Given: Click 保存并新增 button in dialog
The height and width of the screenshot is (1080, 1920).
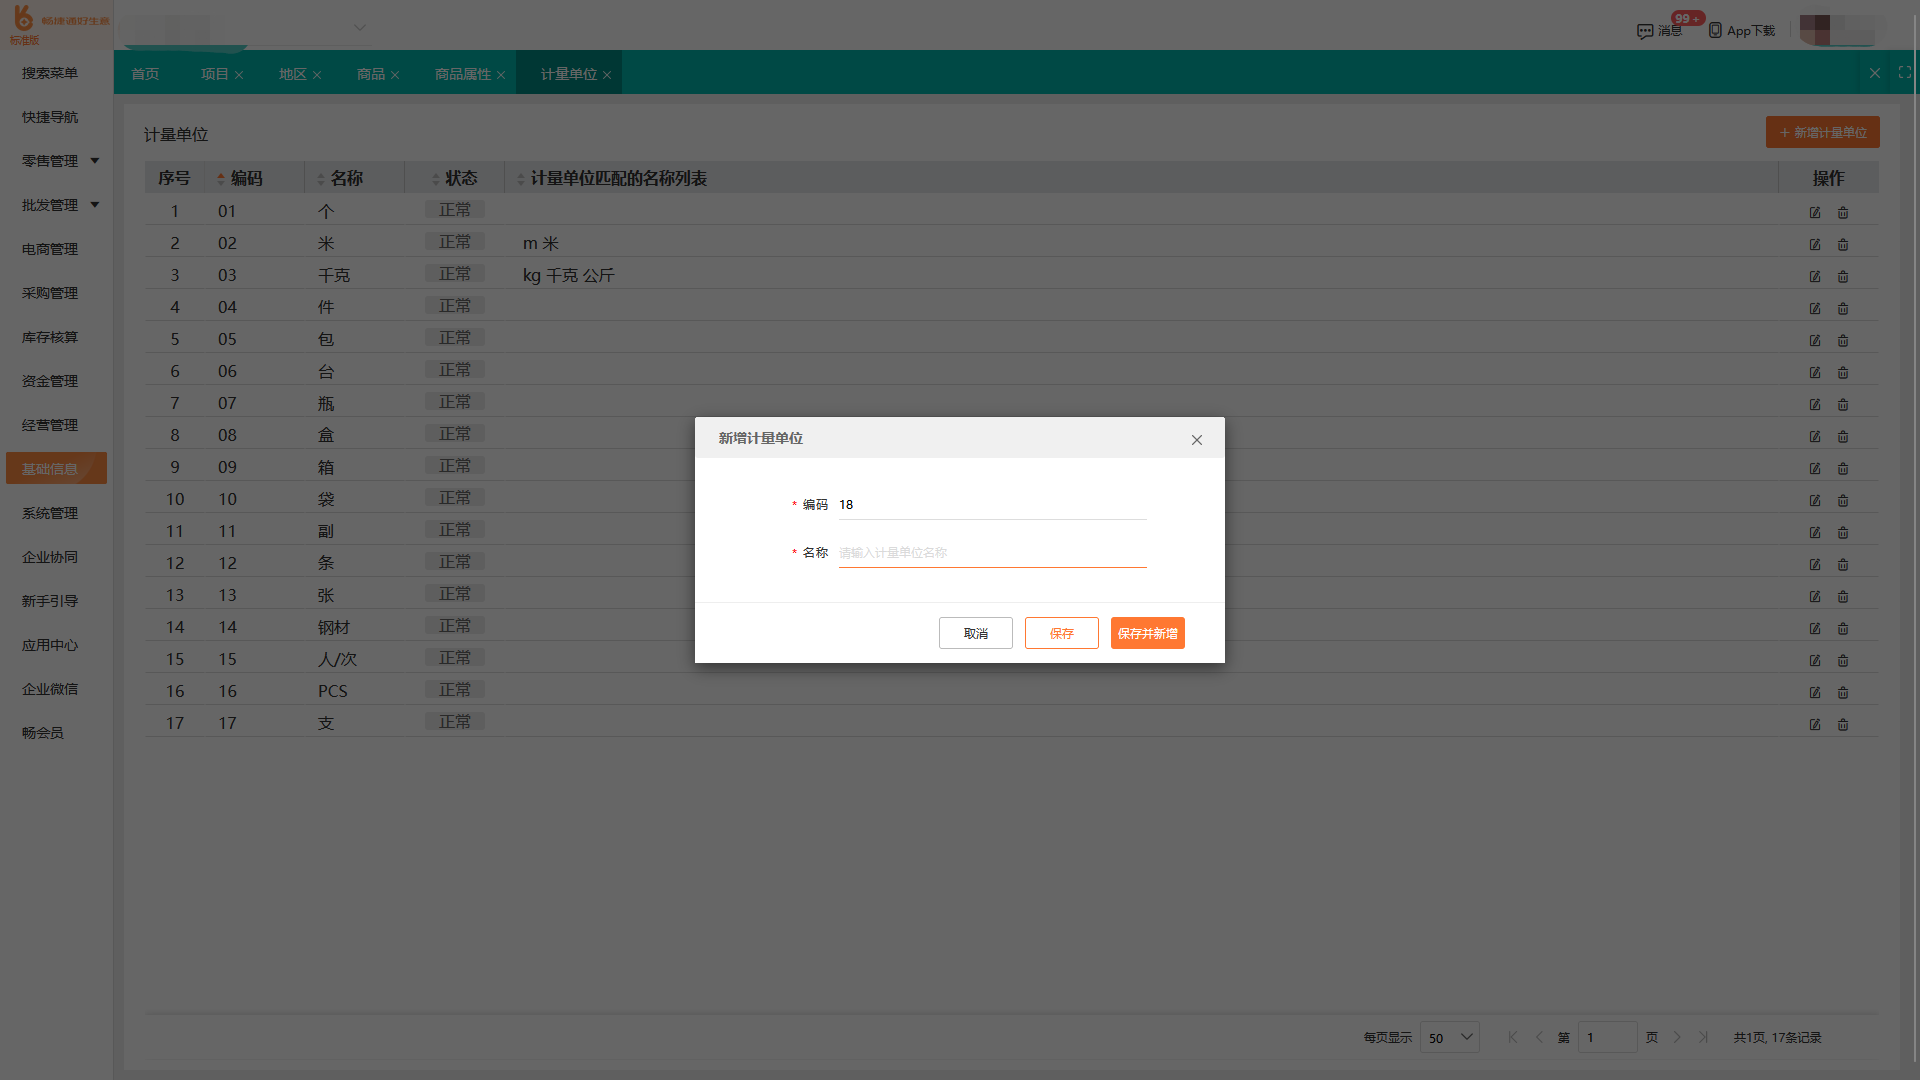Looking at the screenshot, I should (1147, 633).
